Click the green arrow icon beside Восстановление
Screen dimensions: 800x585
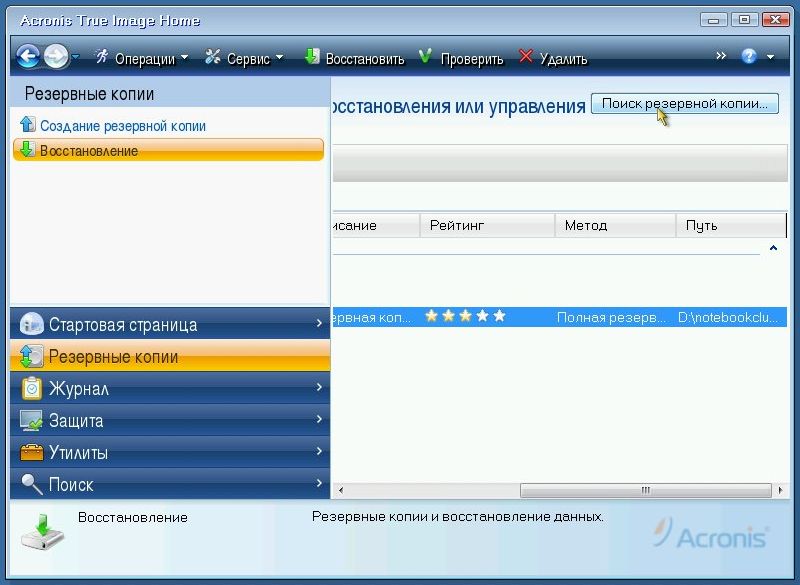27,149
